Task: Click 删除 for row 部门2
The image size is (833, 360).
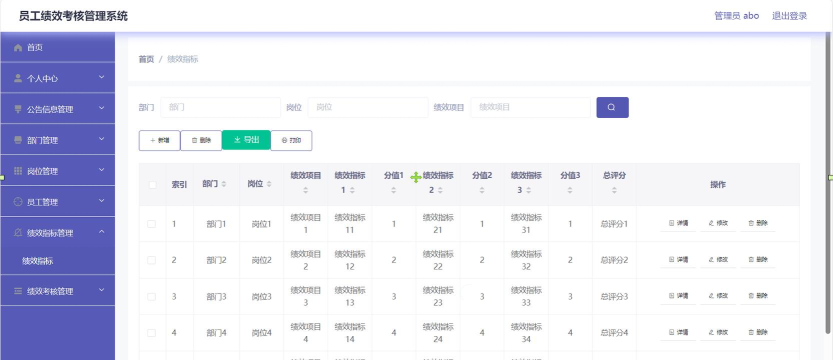Action: pyautogui.click(x=758, y=260)
